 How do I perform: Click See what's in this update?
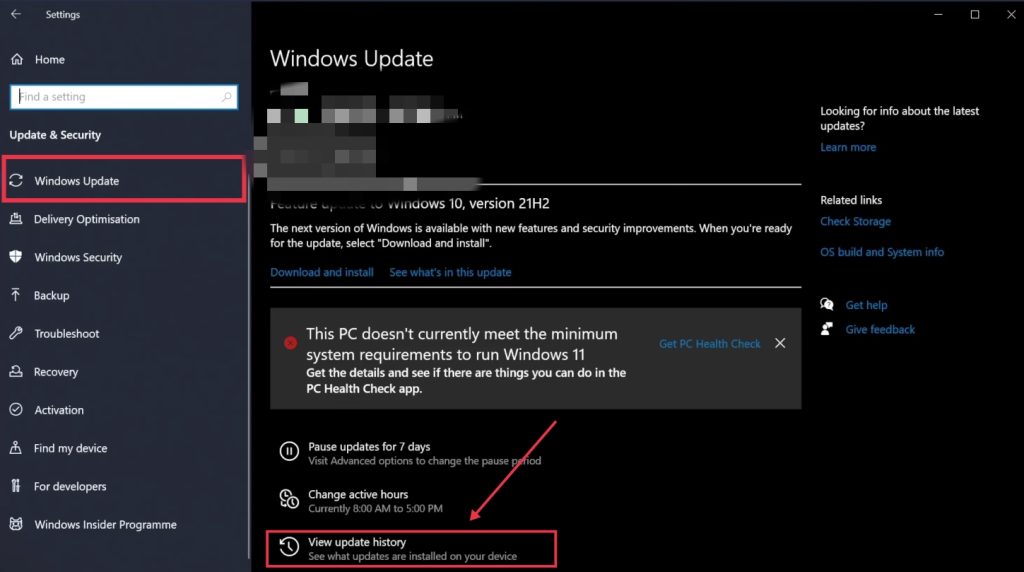click(450, 272)
